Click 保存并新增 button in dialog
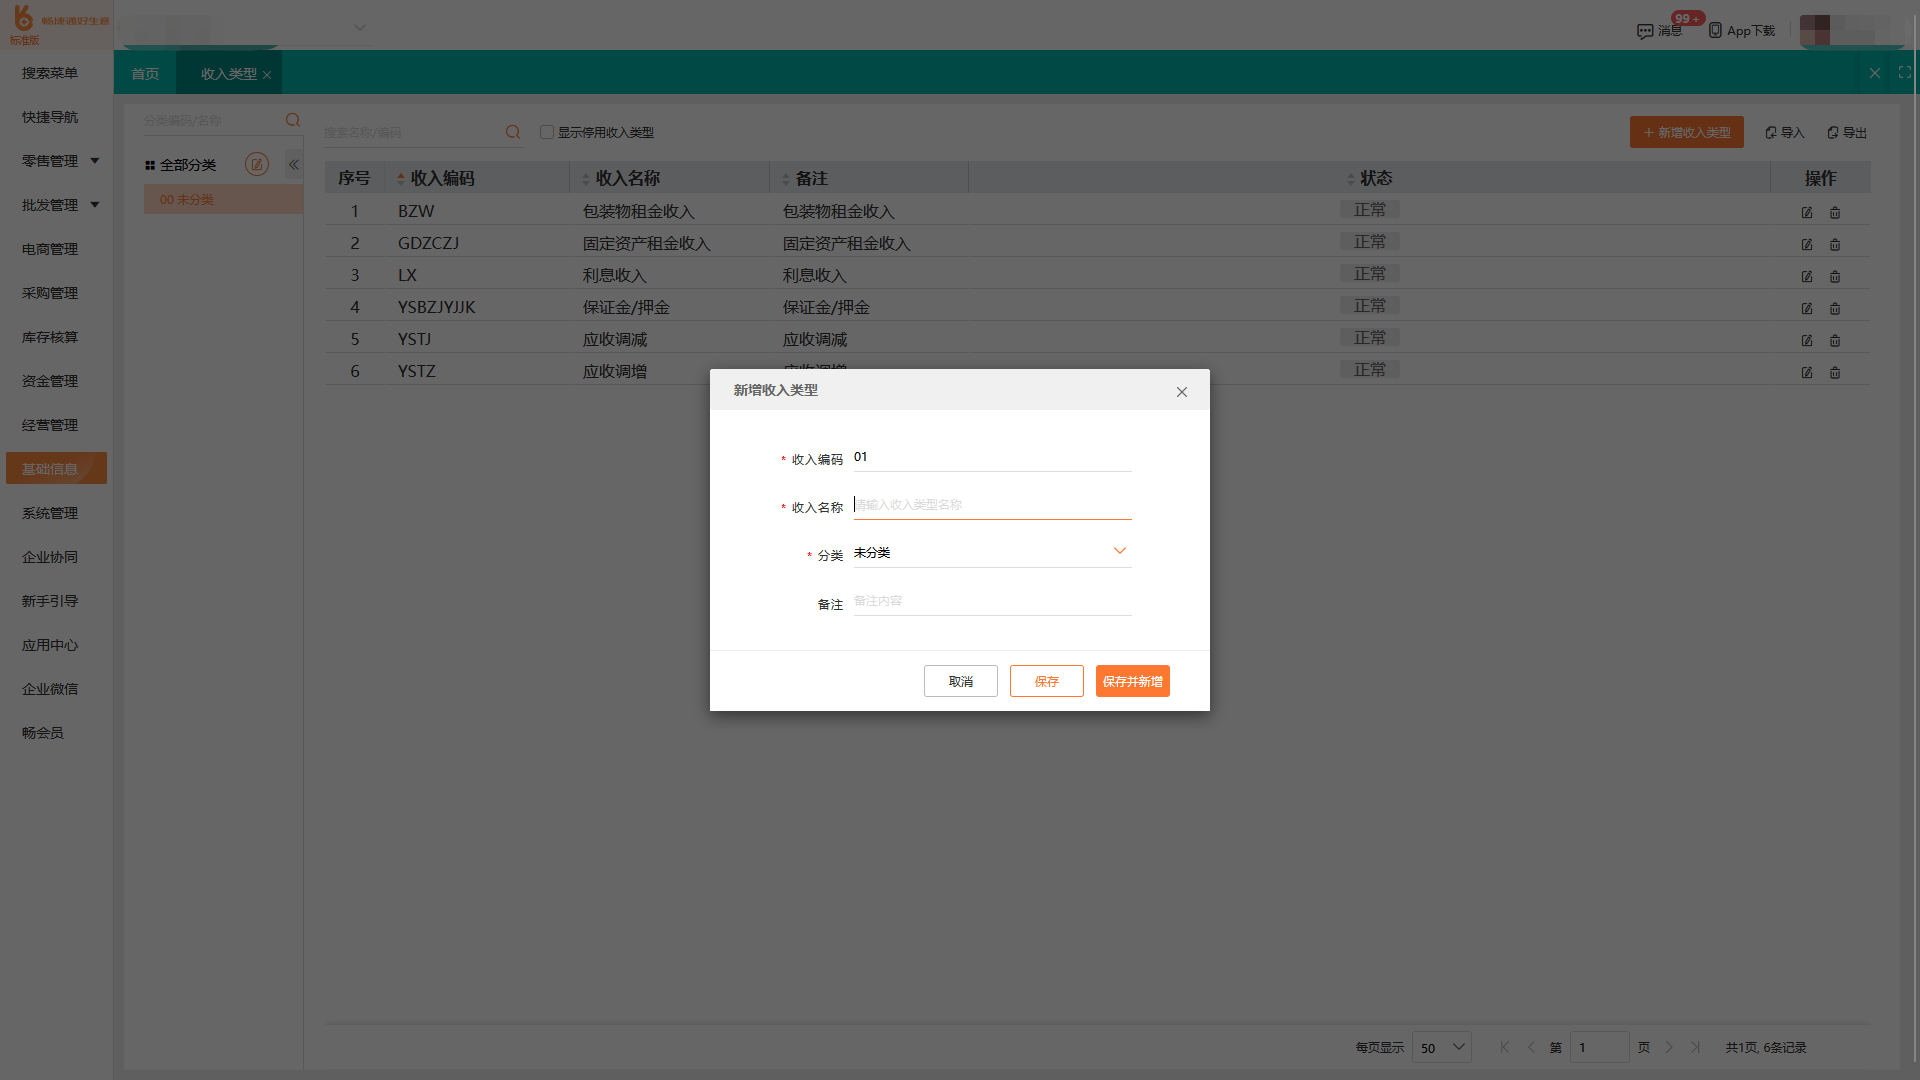This screenshot has width=1920, height=1080. tap(1131, 680)
